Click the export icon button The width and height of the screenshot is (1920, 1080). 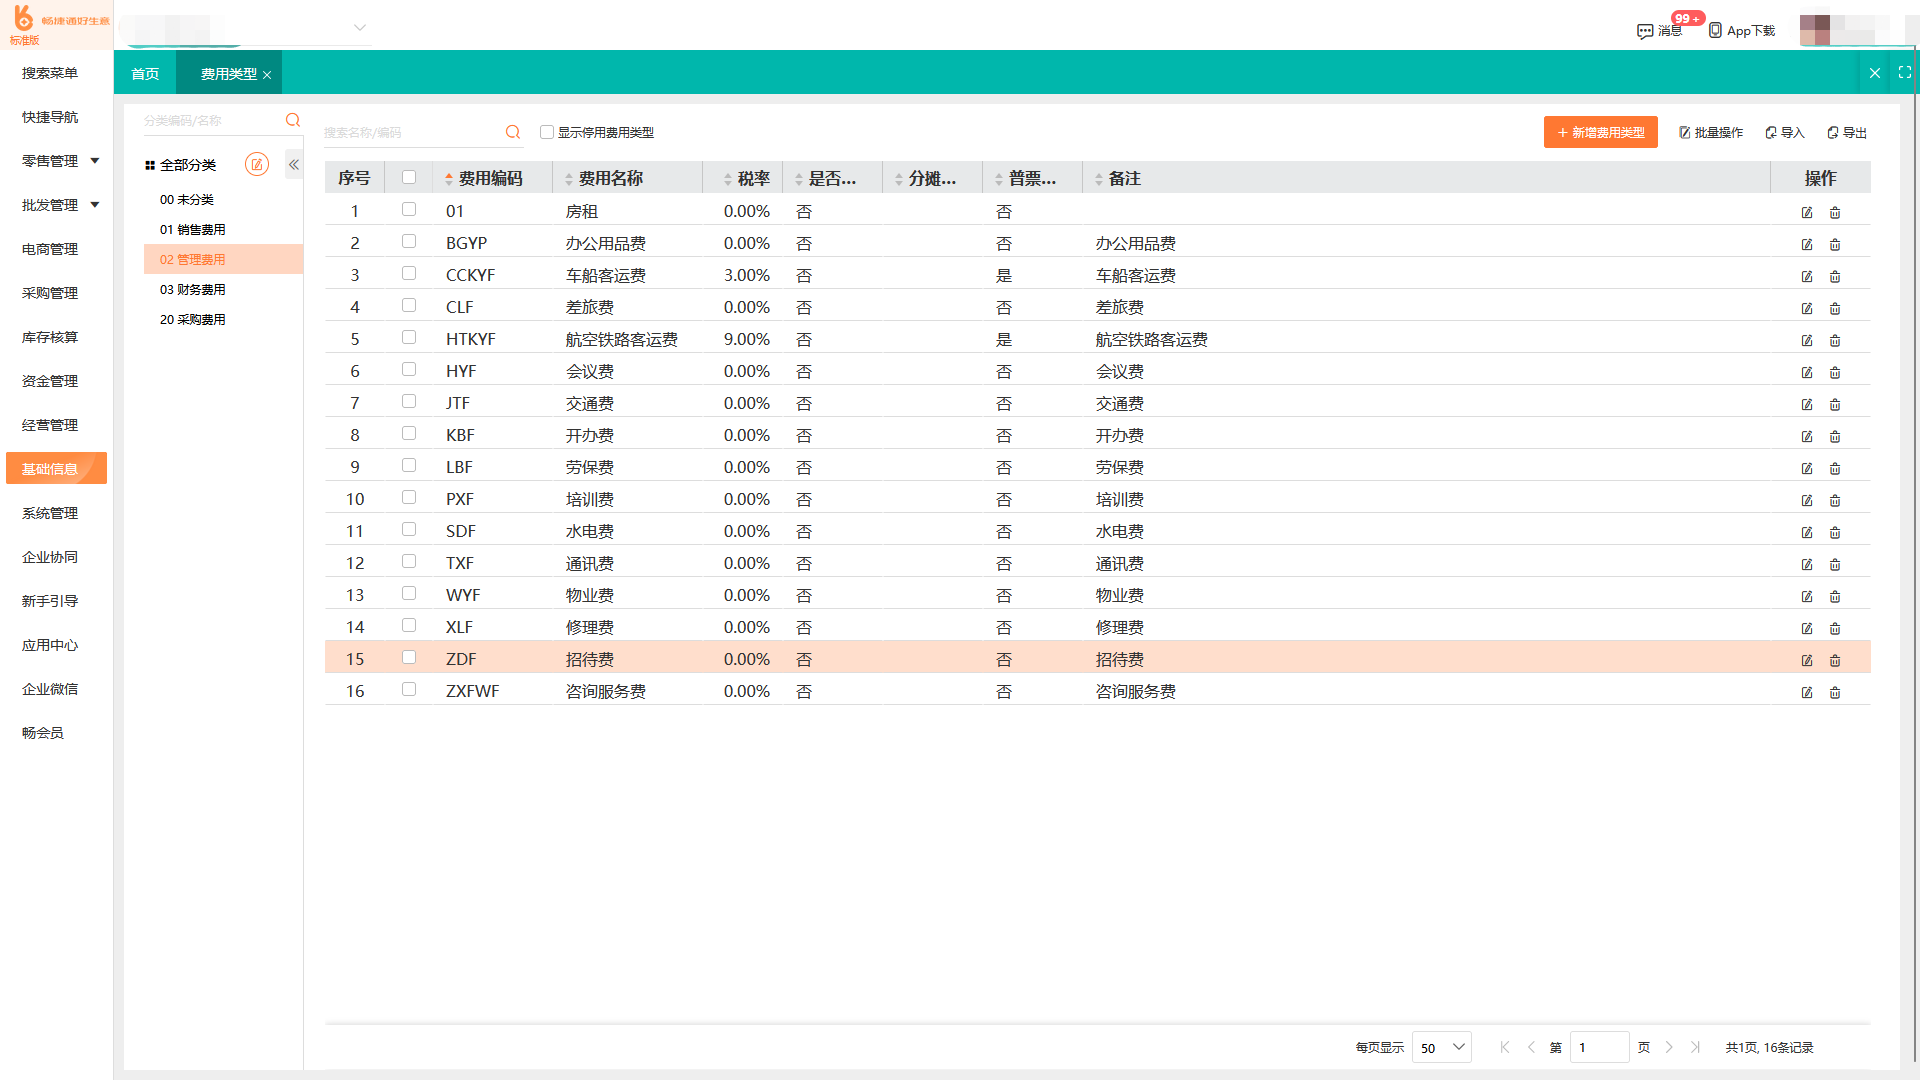coord(1846,131)
